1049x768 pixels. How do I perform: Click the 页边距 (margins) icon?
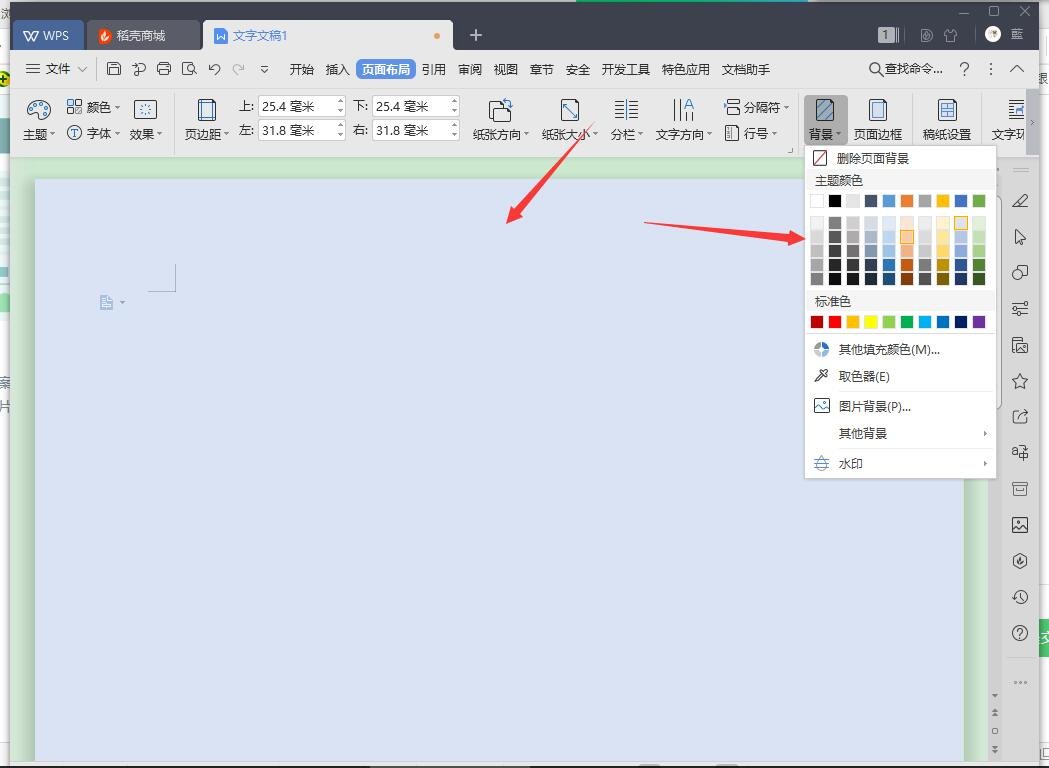coord(206,110)
